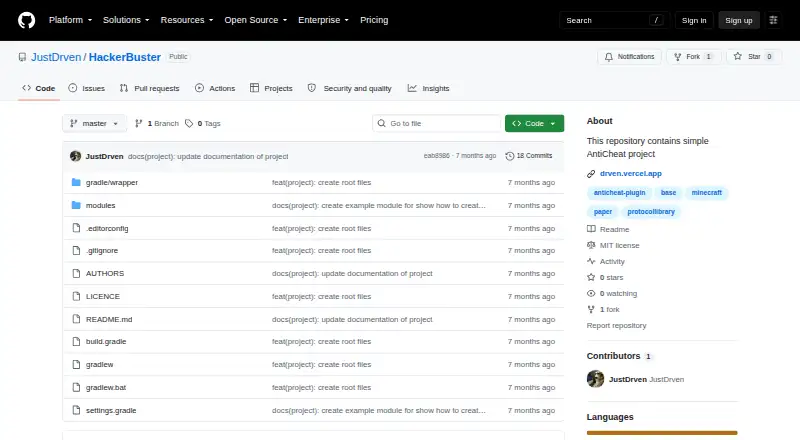The height and width of the screenshot is (440, 800).
Task: Open the gradle/wrapper folder icon
Action: coord(76,182)
